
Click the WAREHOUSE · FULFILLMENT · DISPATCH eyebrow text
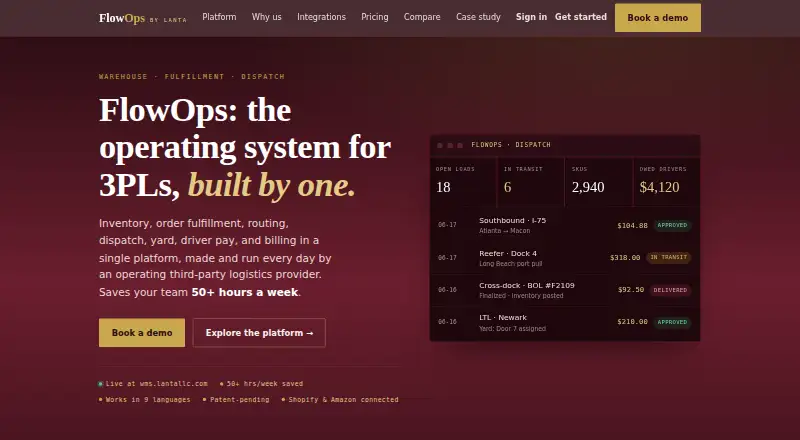coord(192,77)
